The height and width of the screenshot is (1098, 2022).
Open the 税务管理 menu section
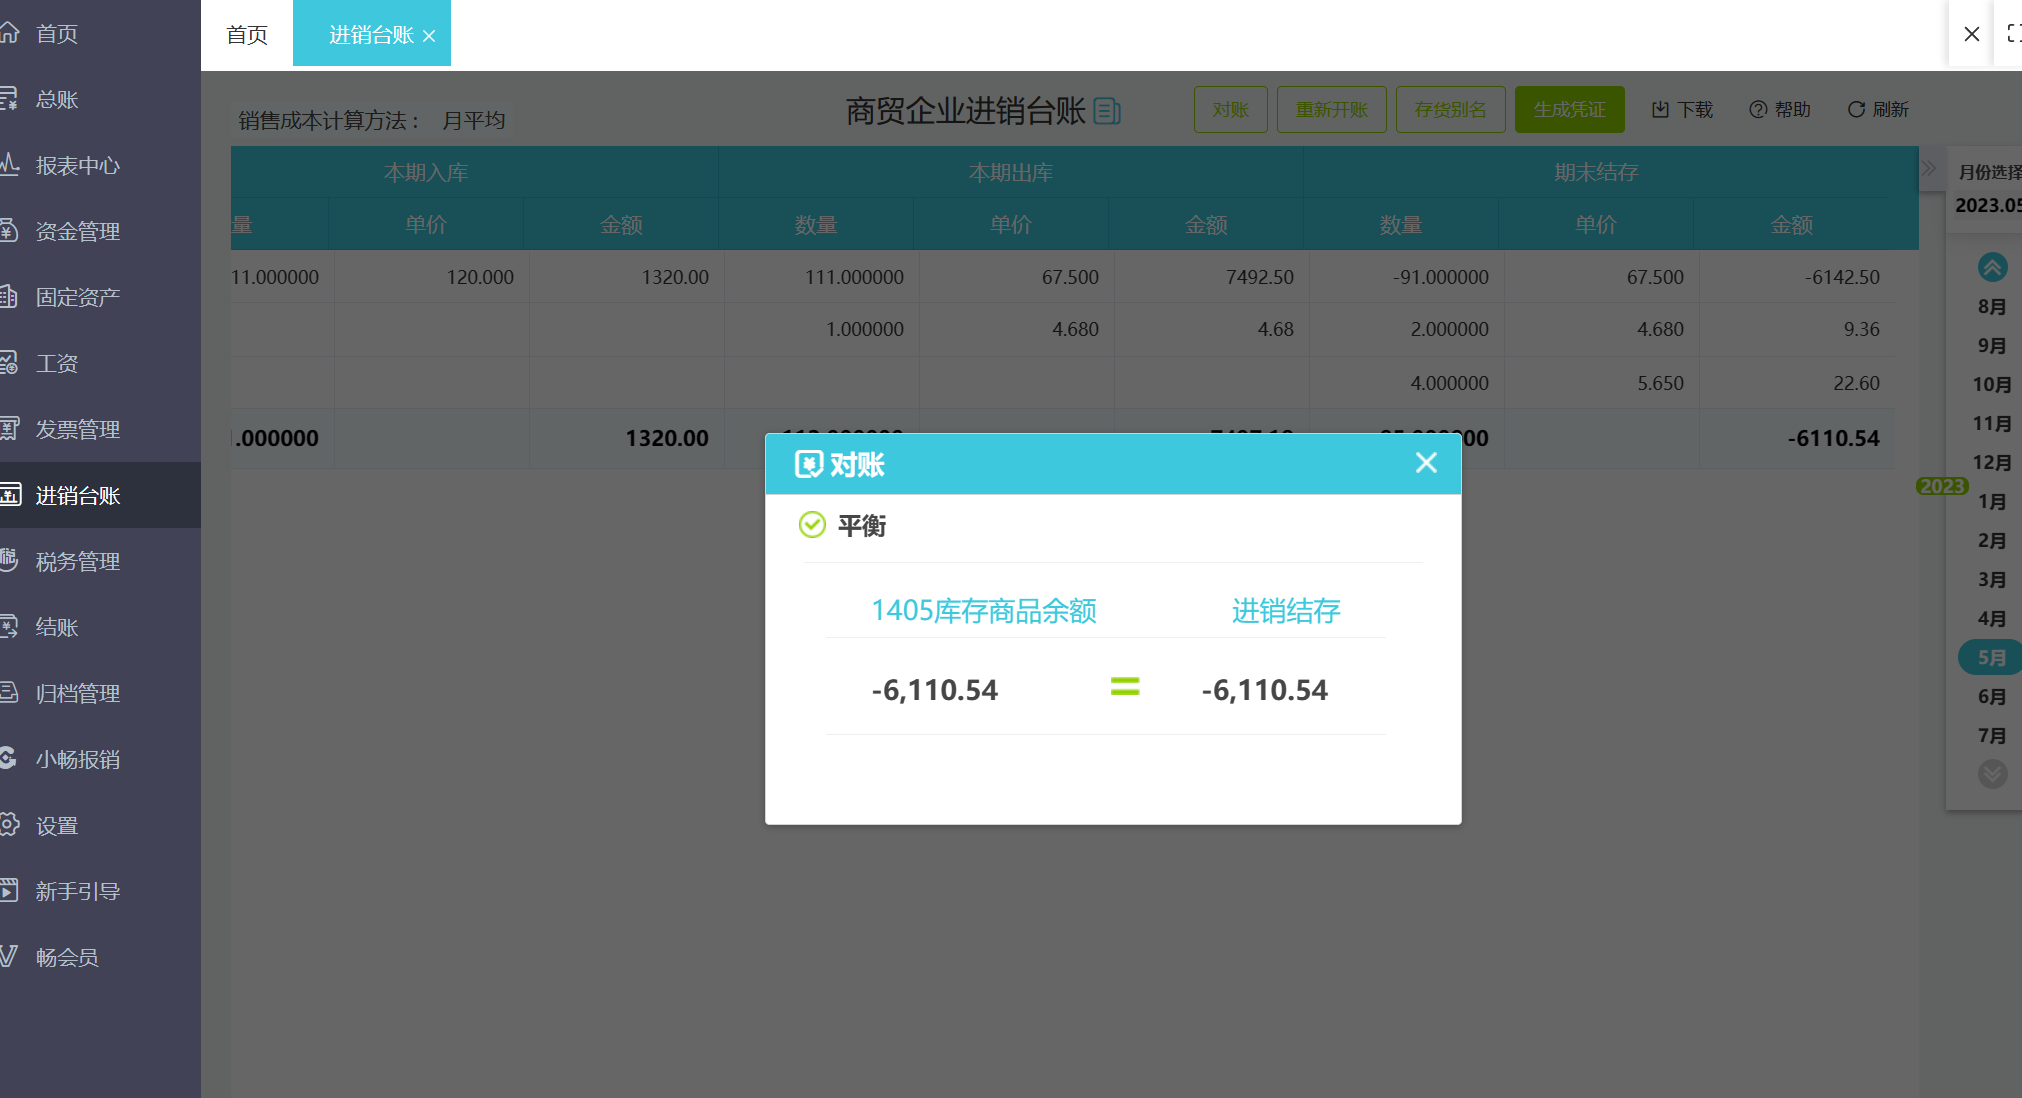[x=76, y=561]
